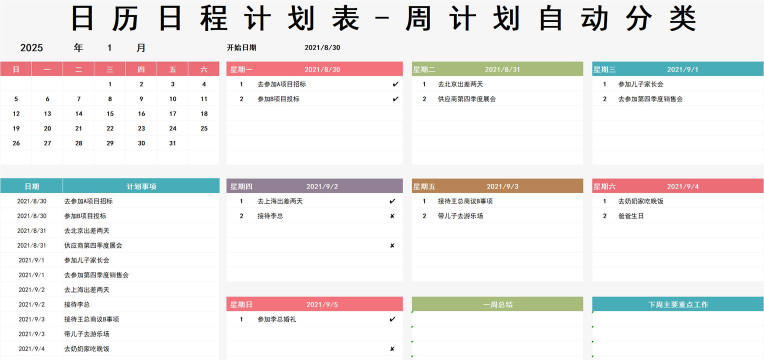
Task: Select calendar date 15
Action: pyautogui.click(x=110, y=114)
